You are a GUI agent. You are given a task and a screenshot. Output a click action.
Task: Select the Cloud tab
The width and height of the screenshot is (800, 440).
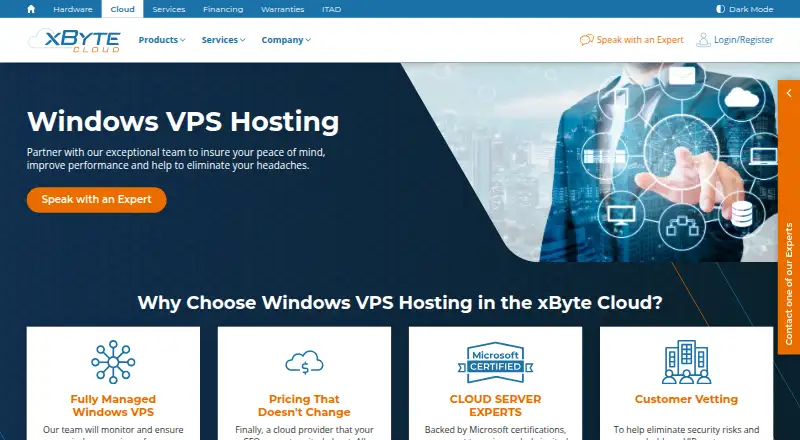[122, 9]
